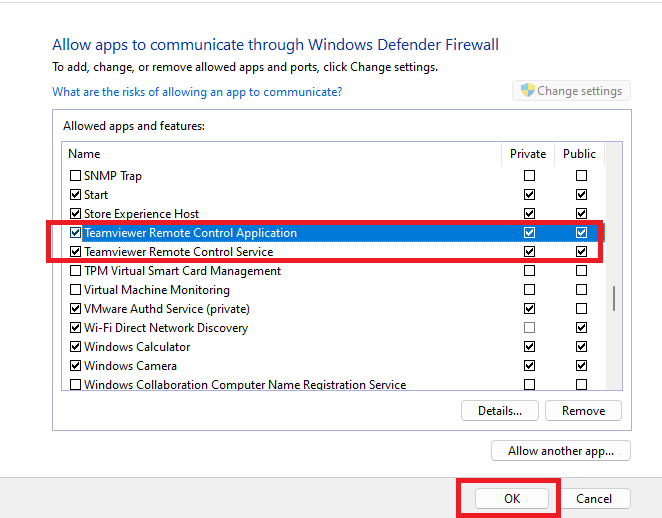This screenshot has height=518, width=662.
Task: Select the Wi-Fi Direct Network Discovery text
Action: click(166, 328)
